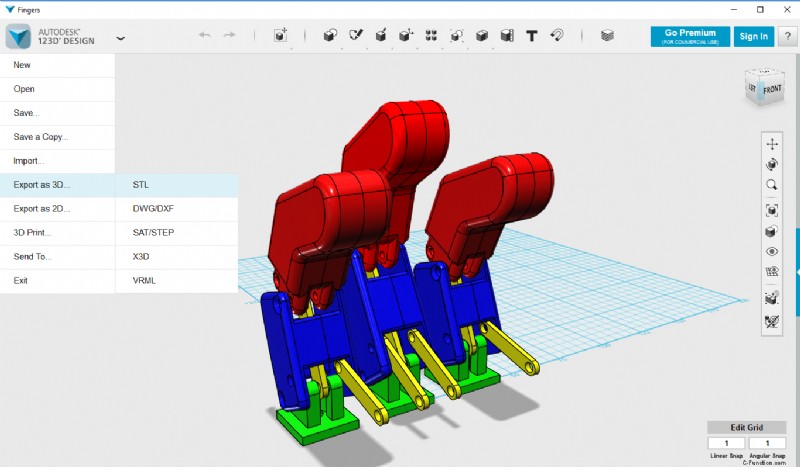
Task: Click the FRONT face of view cube
Action: (x=771, y=90)
